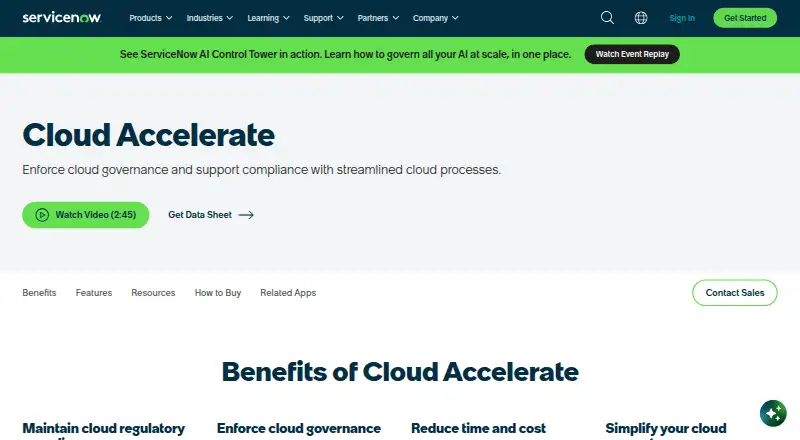
Task: Click the Enforce cloud governance card title
Action: pos(298,428)
